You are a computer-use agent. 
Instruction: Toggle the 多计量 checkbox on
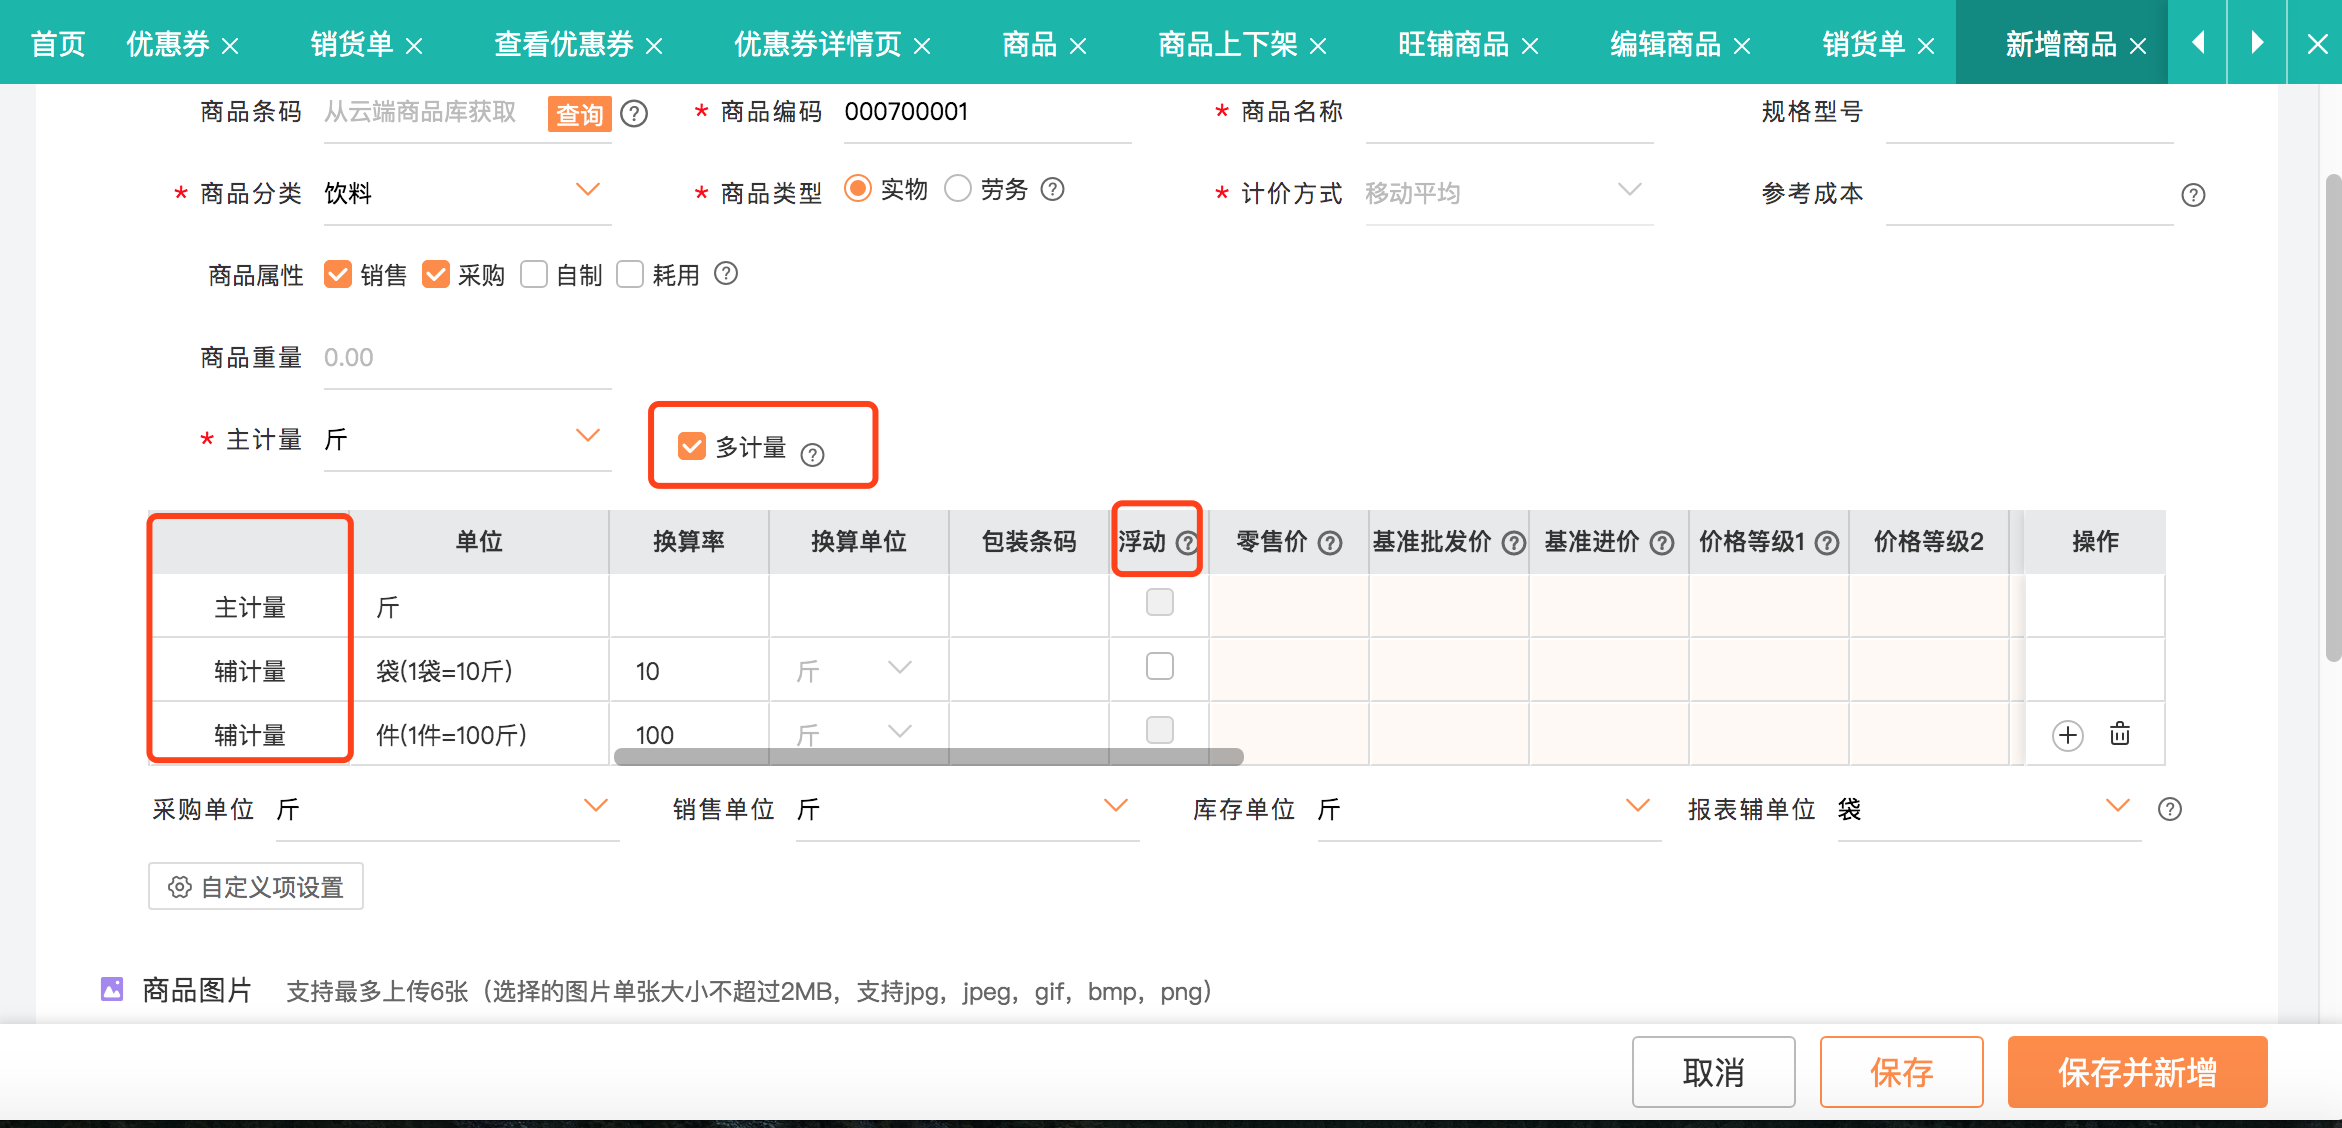pos(690,448)
